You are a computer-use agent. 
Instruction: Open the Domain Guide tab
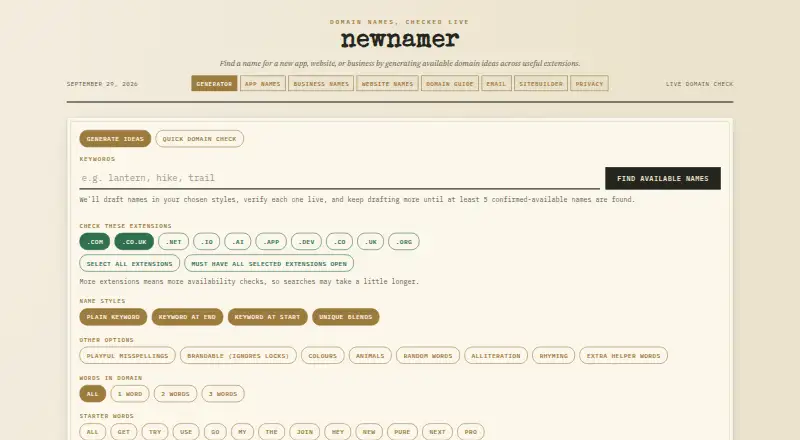(449, 84)
